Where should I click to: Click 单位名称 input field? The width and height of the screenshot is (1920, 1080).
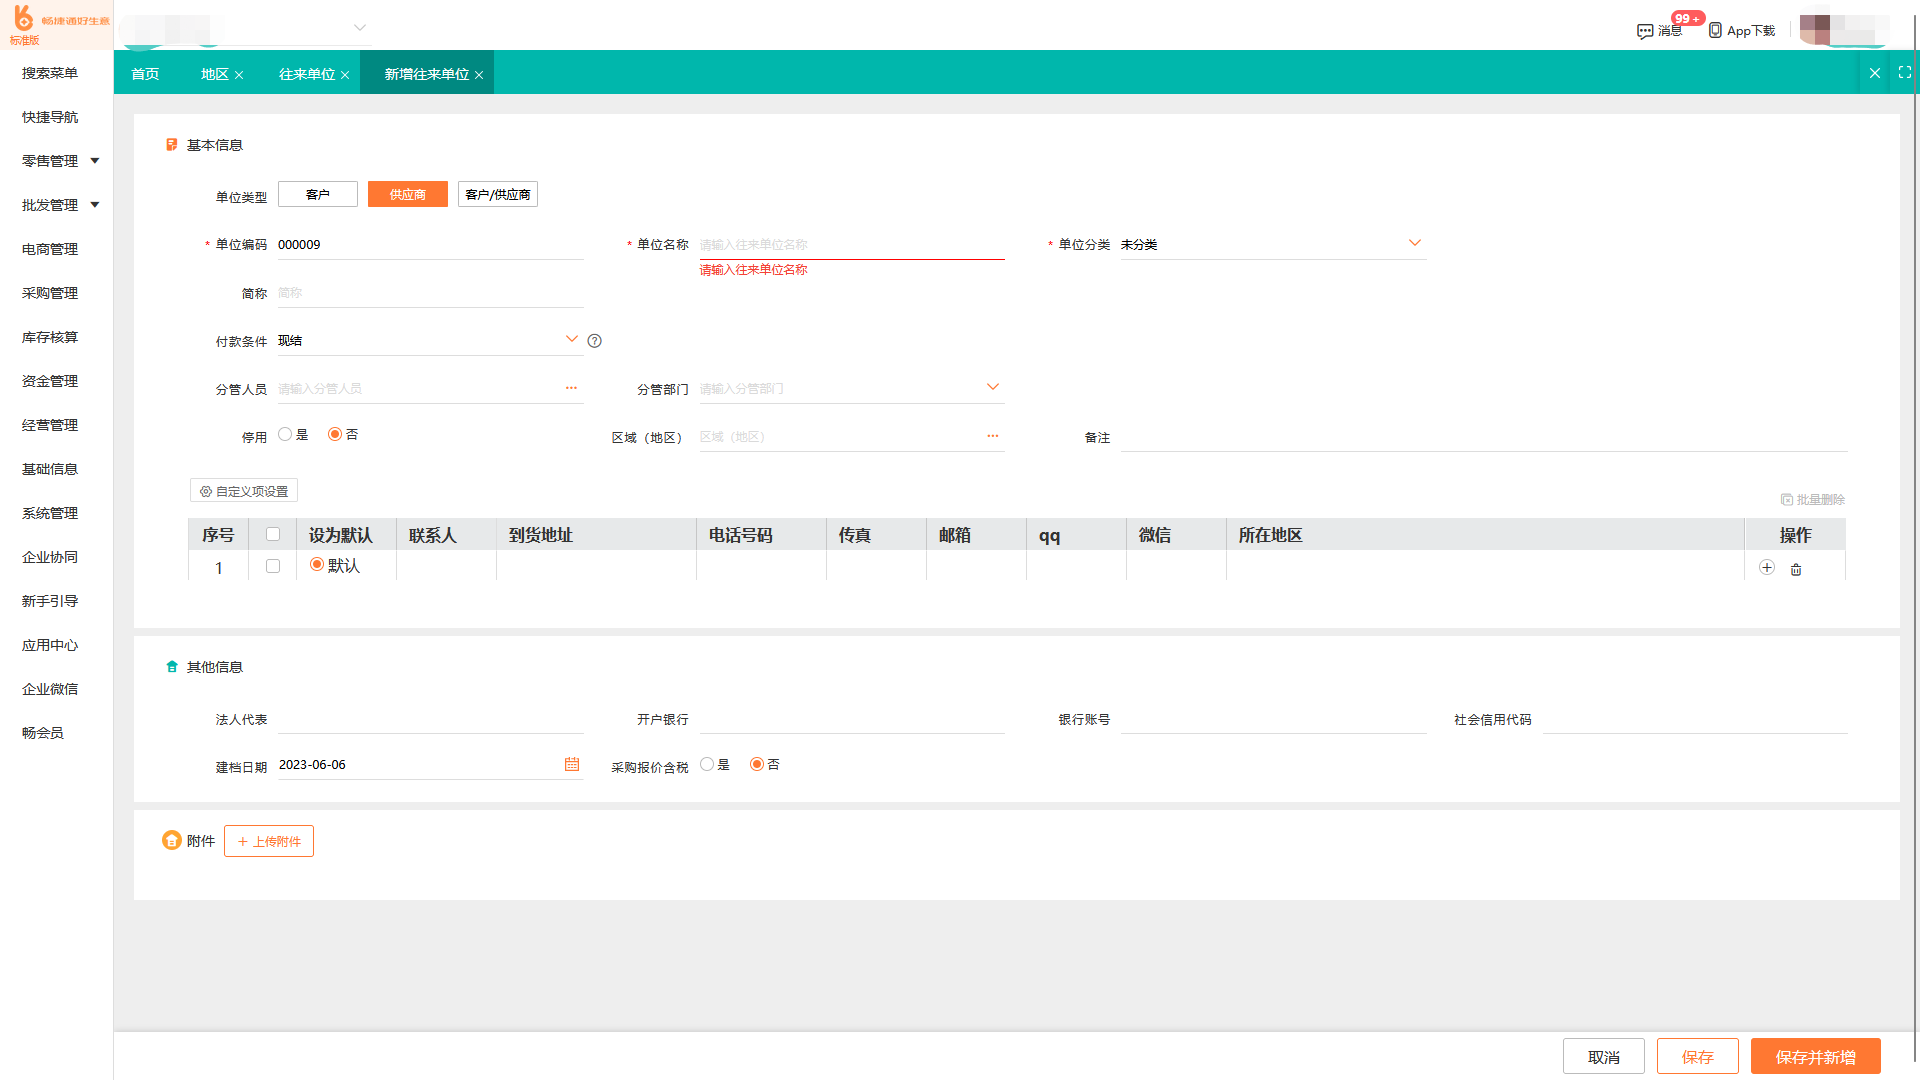pos(849,244)
